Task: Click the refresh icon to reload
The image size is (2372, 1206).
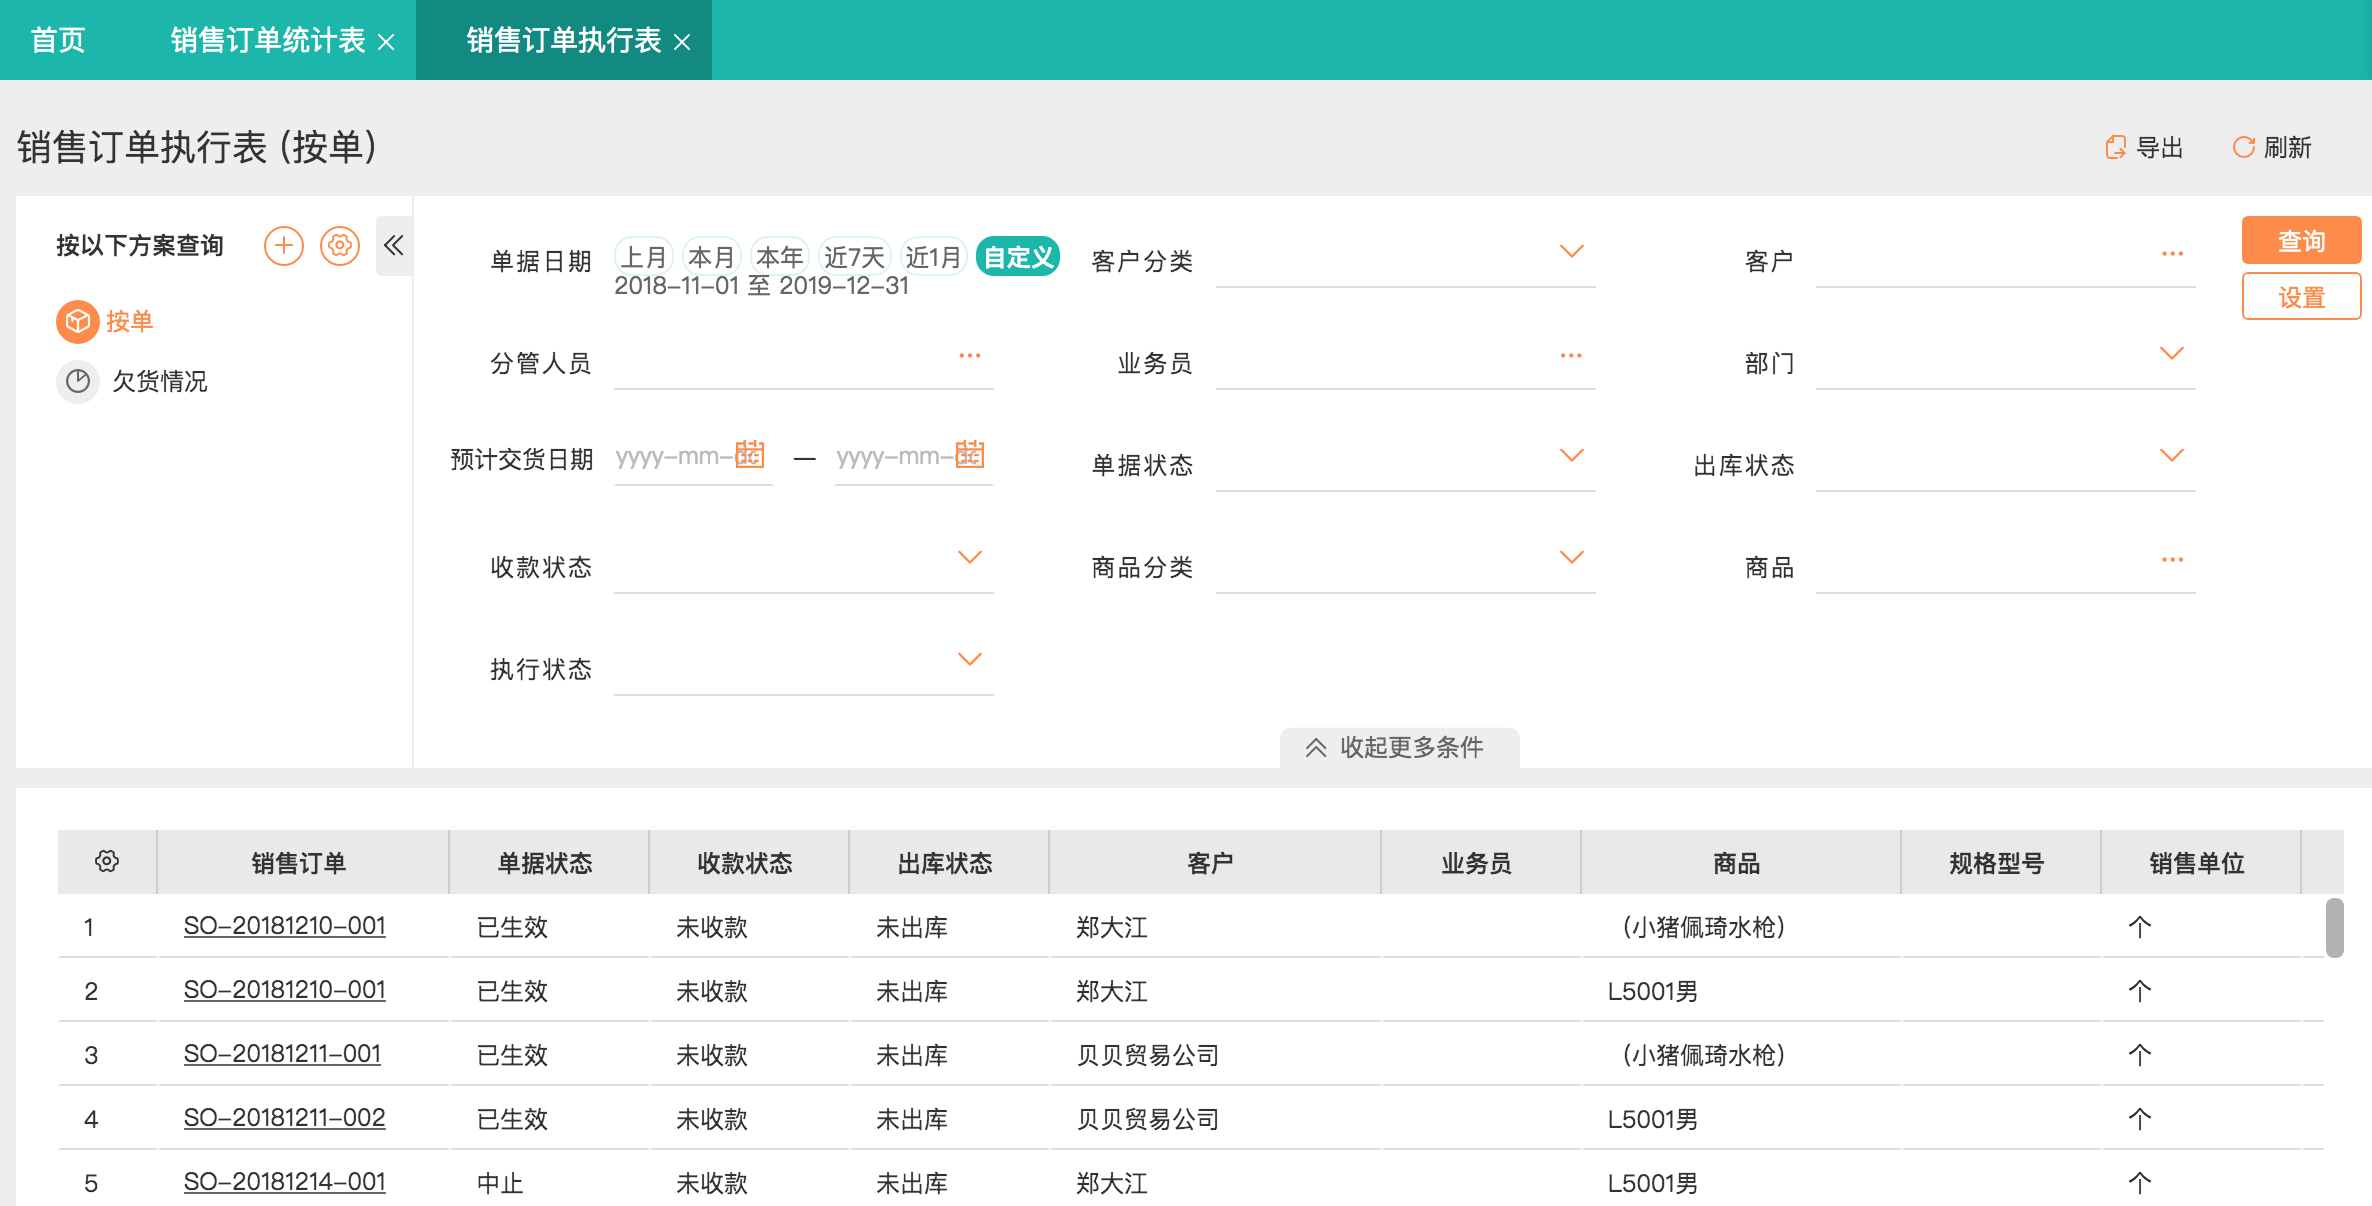Action: (2247, 148)
